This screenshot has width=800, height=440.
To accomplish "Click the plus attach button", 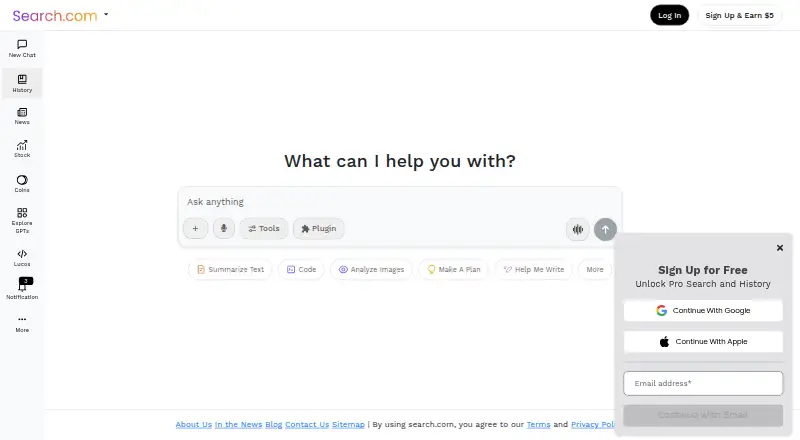I will click(195, 229).
